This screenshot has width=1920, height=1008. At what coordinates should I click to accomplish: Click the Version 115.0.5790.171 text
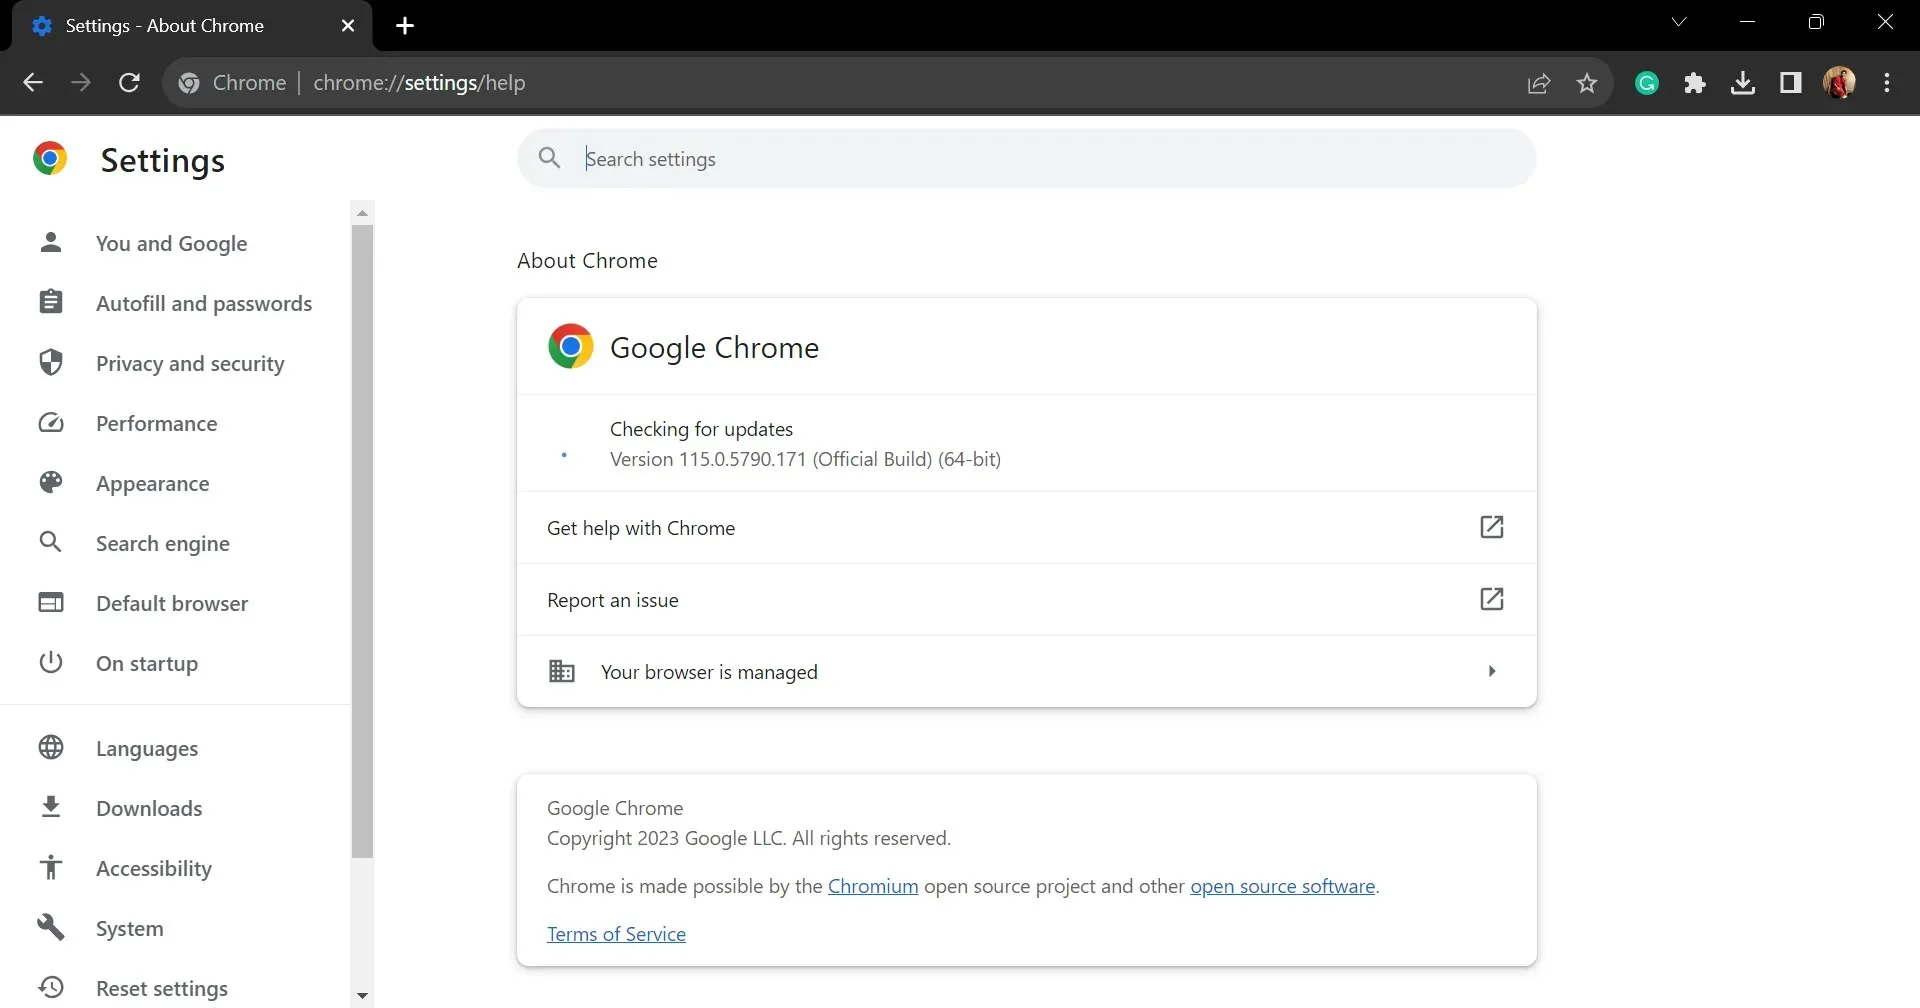805,459
